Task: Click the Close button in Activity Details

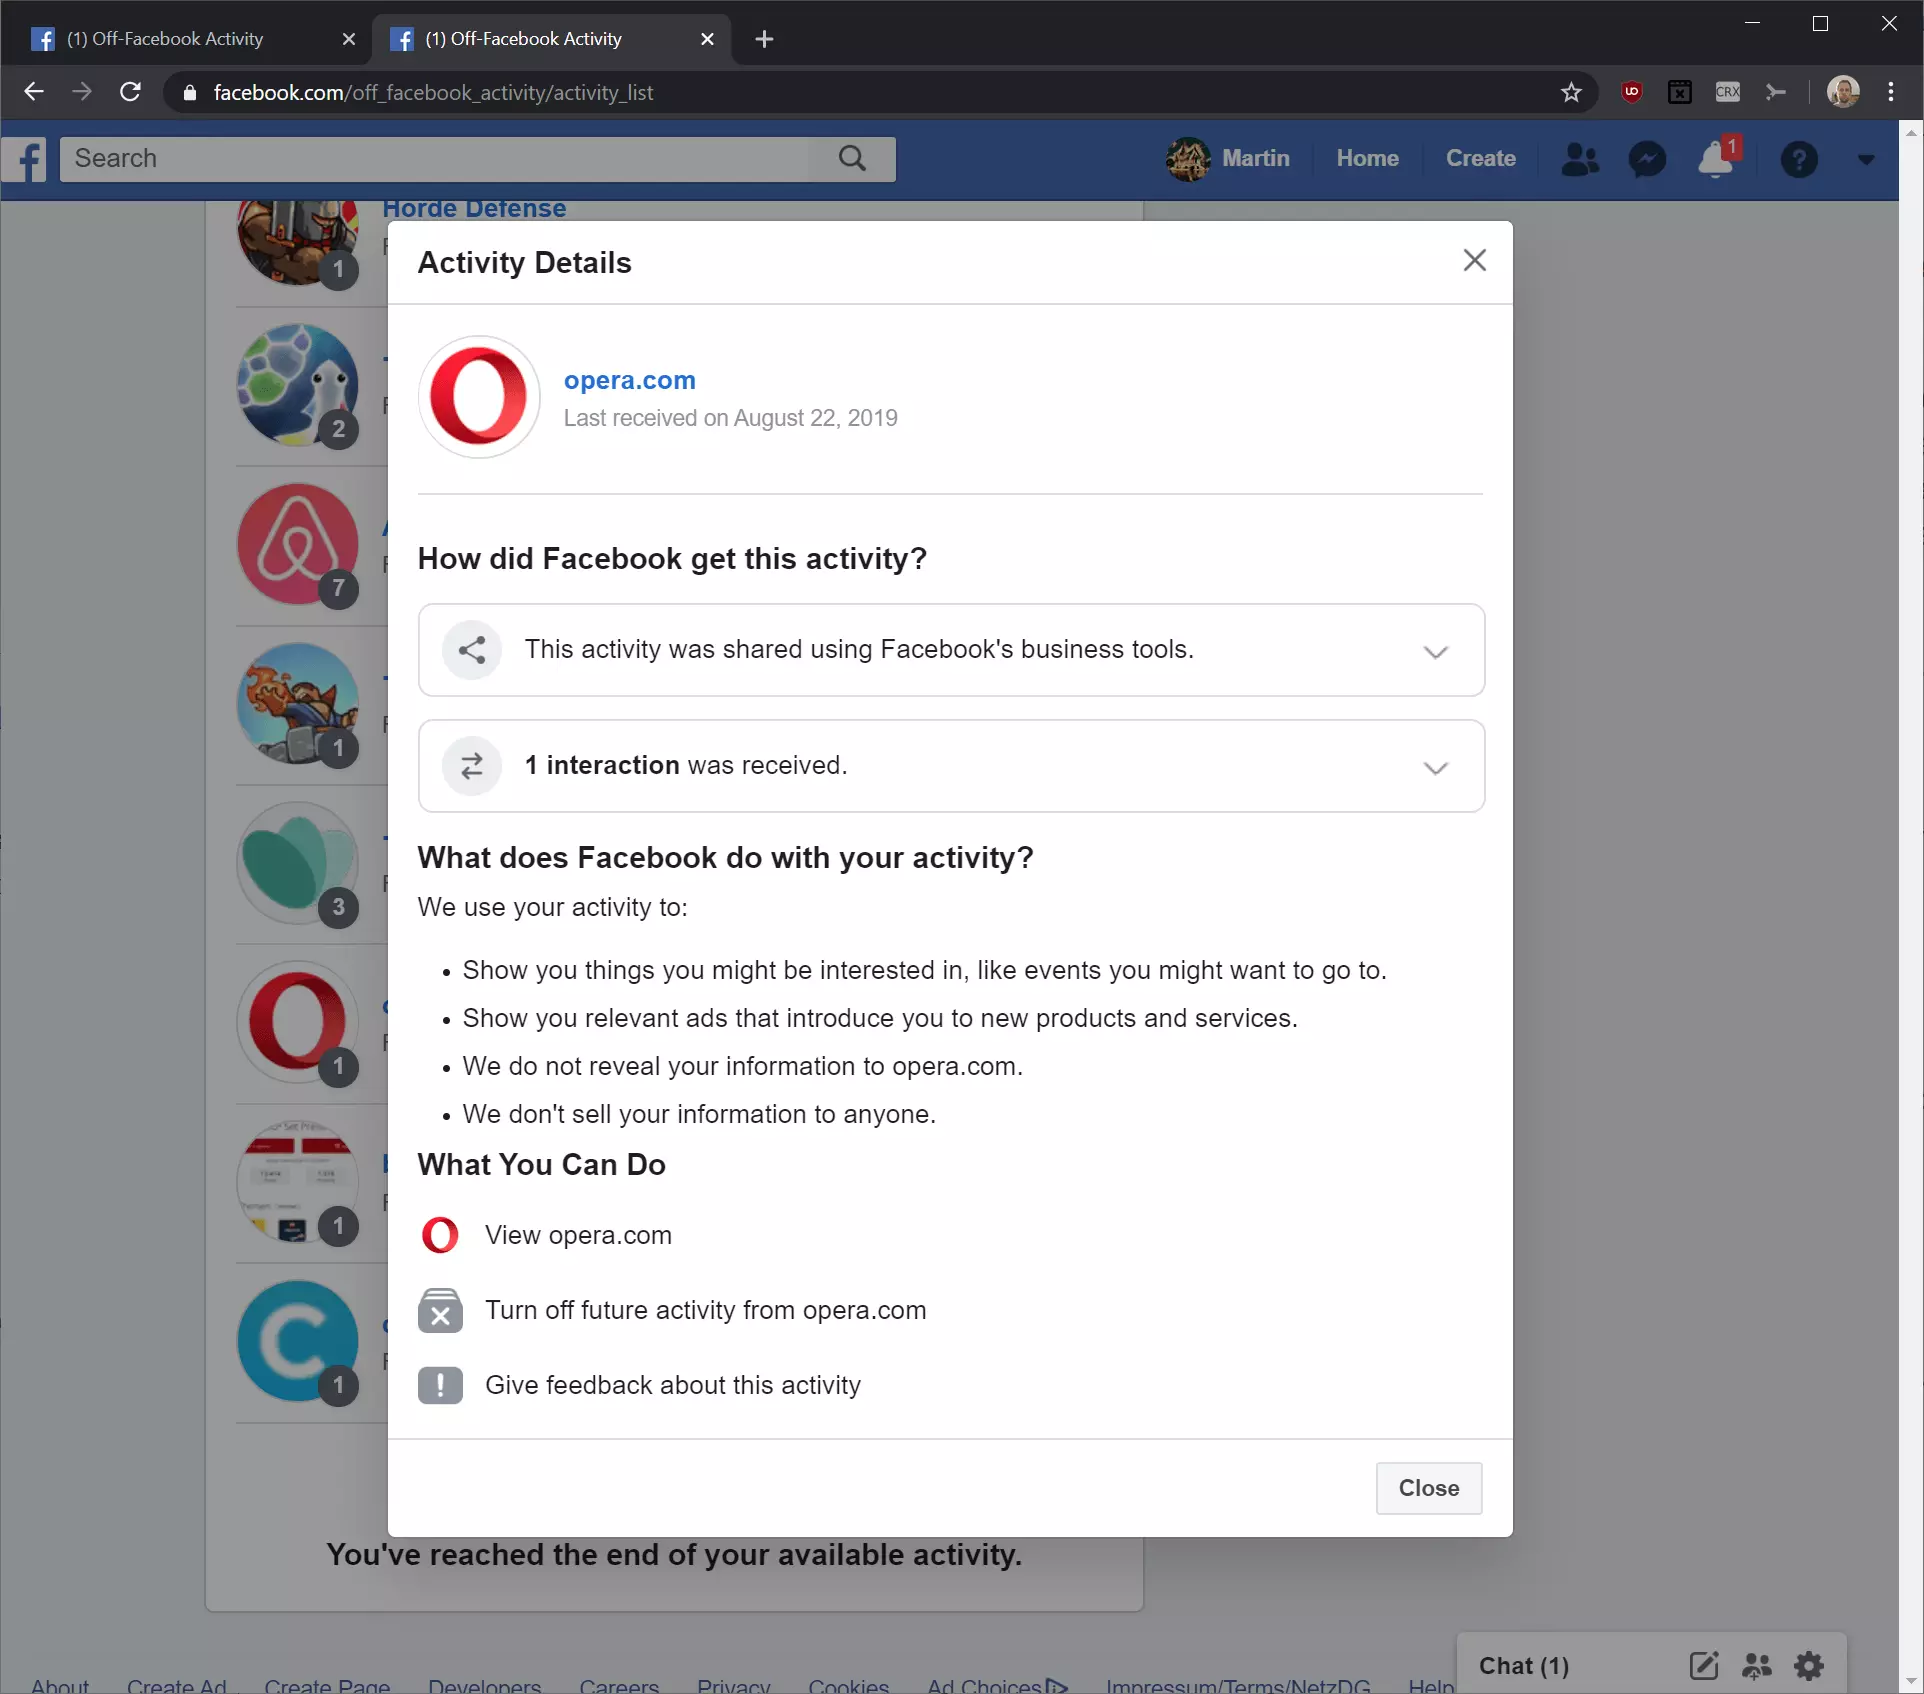Action: [x=1428, y=1488]
